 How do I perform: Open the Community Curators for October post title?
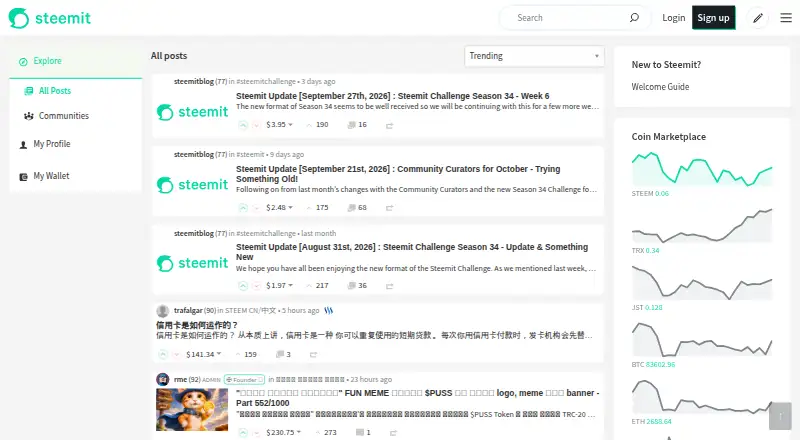398,174
